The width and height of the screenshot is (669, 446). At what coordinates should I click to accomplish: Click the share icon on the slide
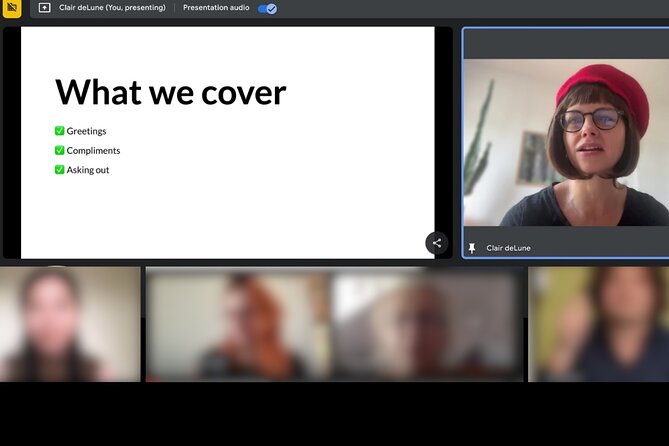pyautogui.click(x=436, y=243)
